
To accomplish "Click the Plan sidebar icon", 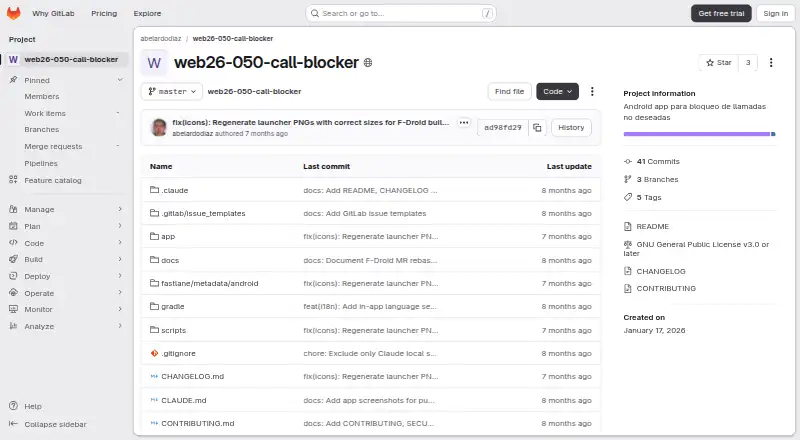I will [13, 226].
